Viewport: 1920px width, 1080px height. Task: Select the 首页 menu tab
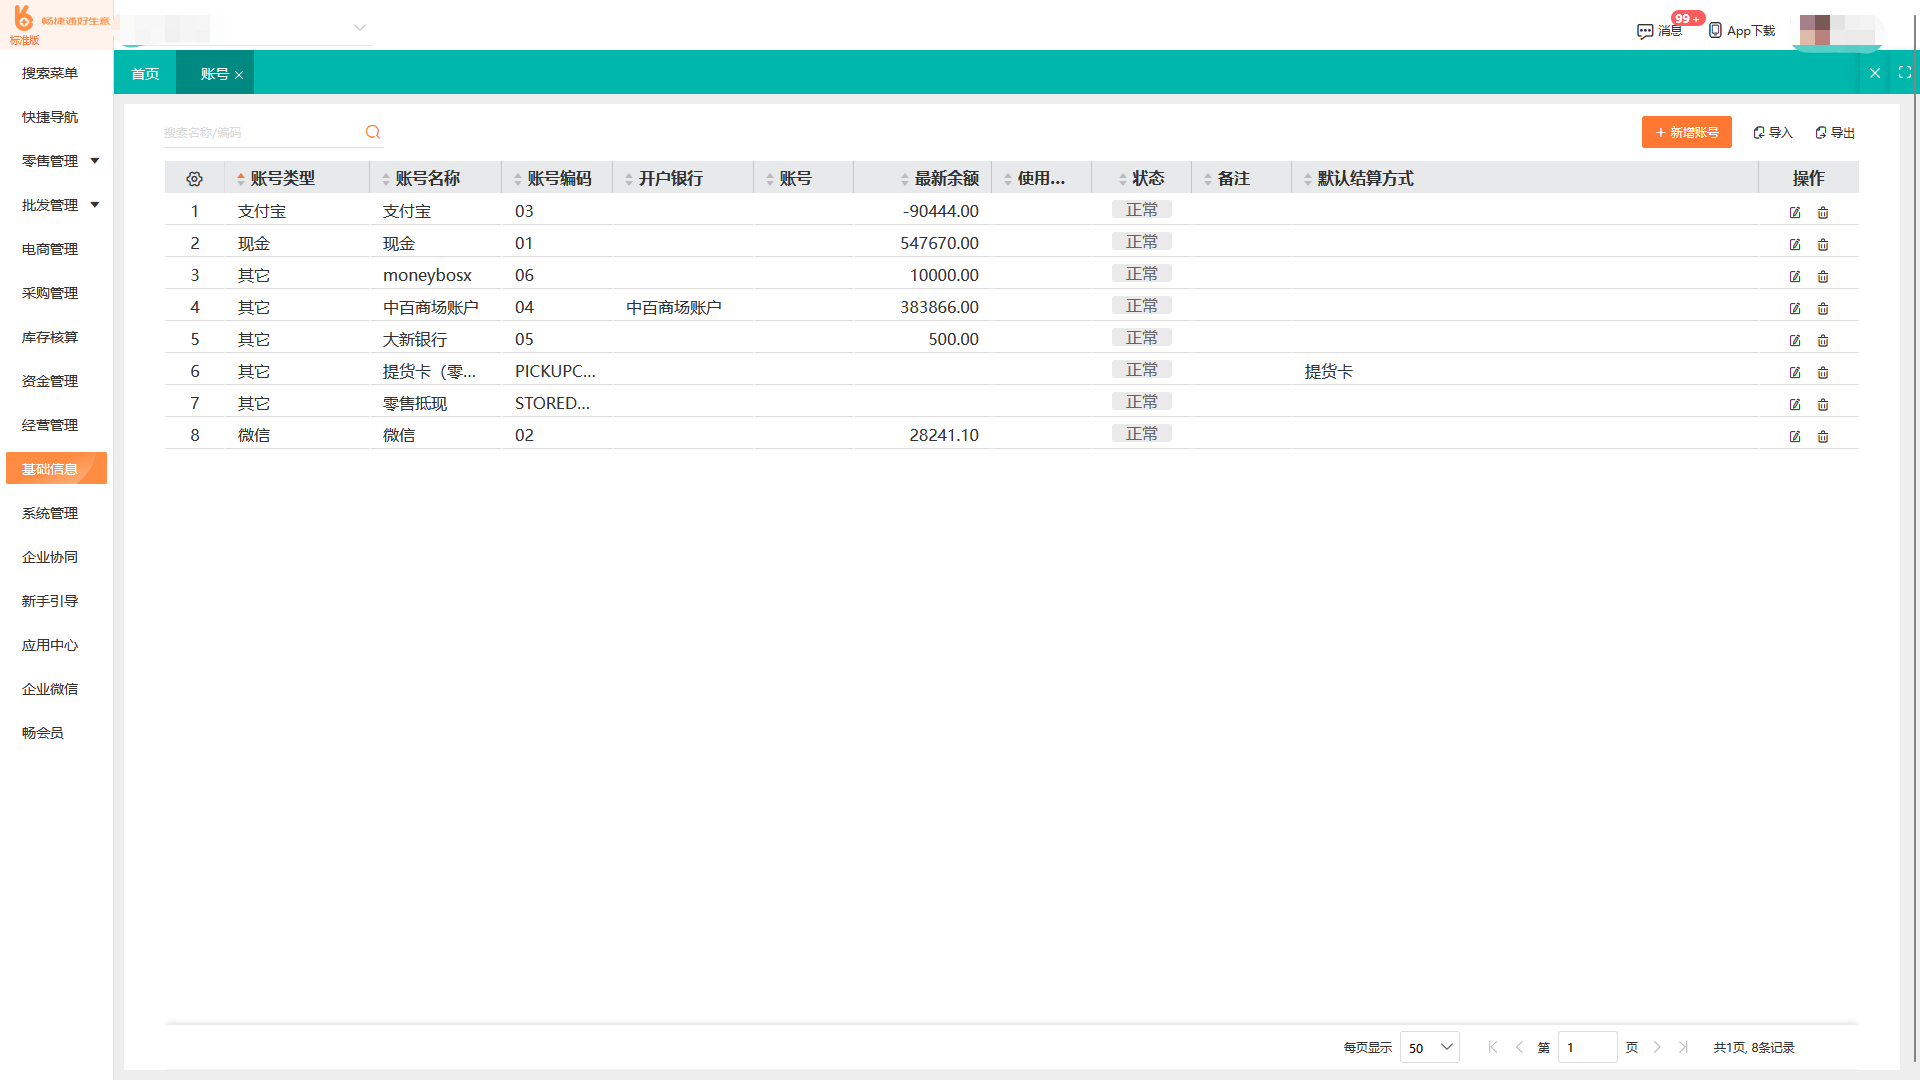[x=145, y=73]
